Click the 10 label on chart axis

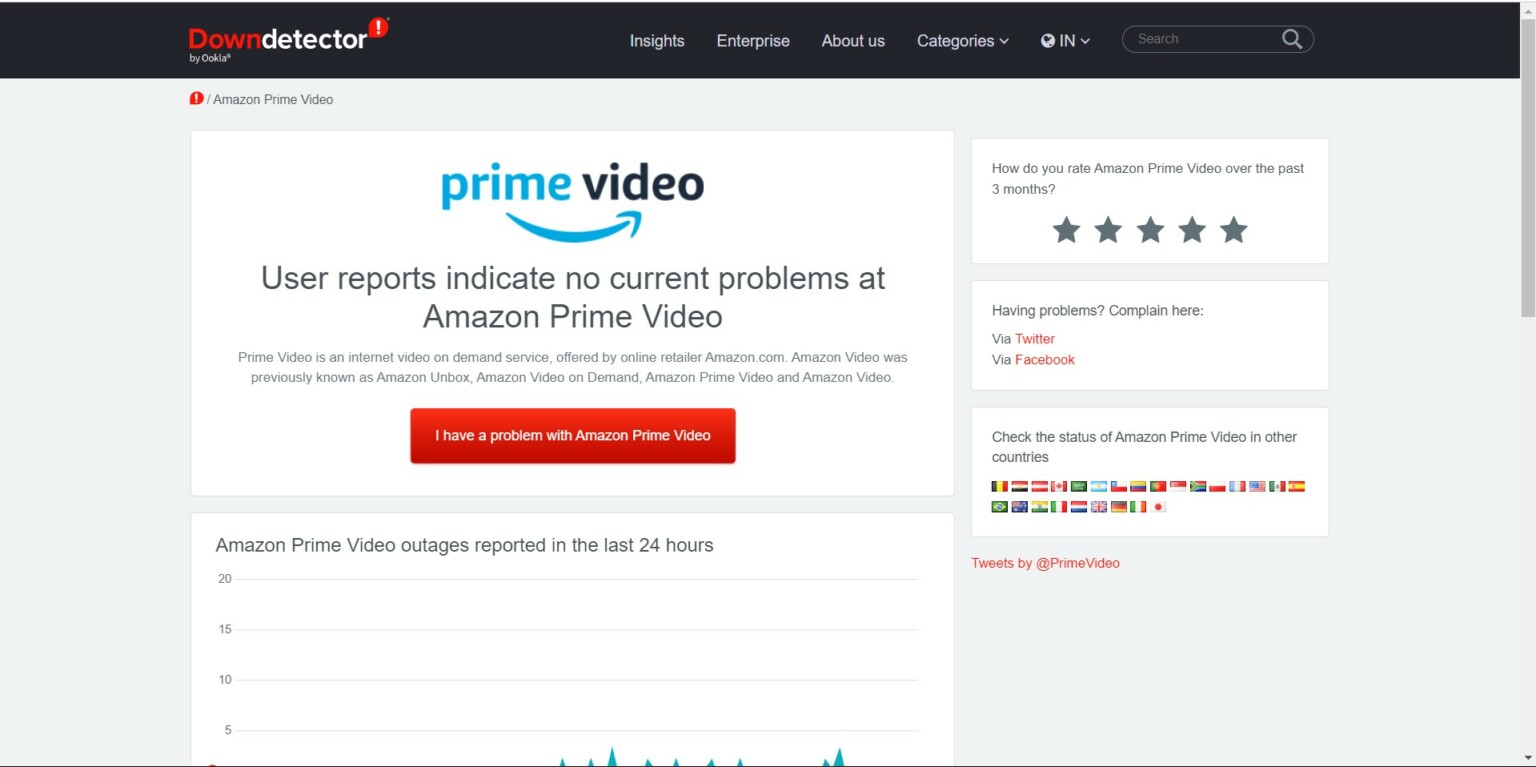(225, 680)
